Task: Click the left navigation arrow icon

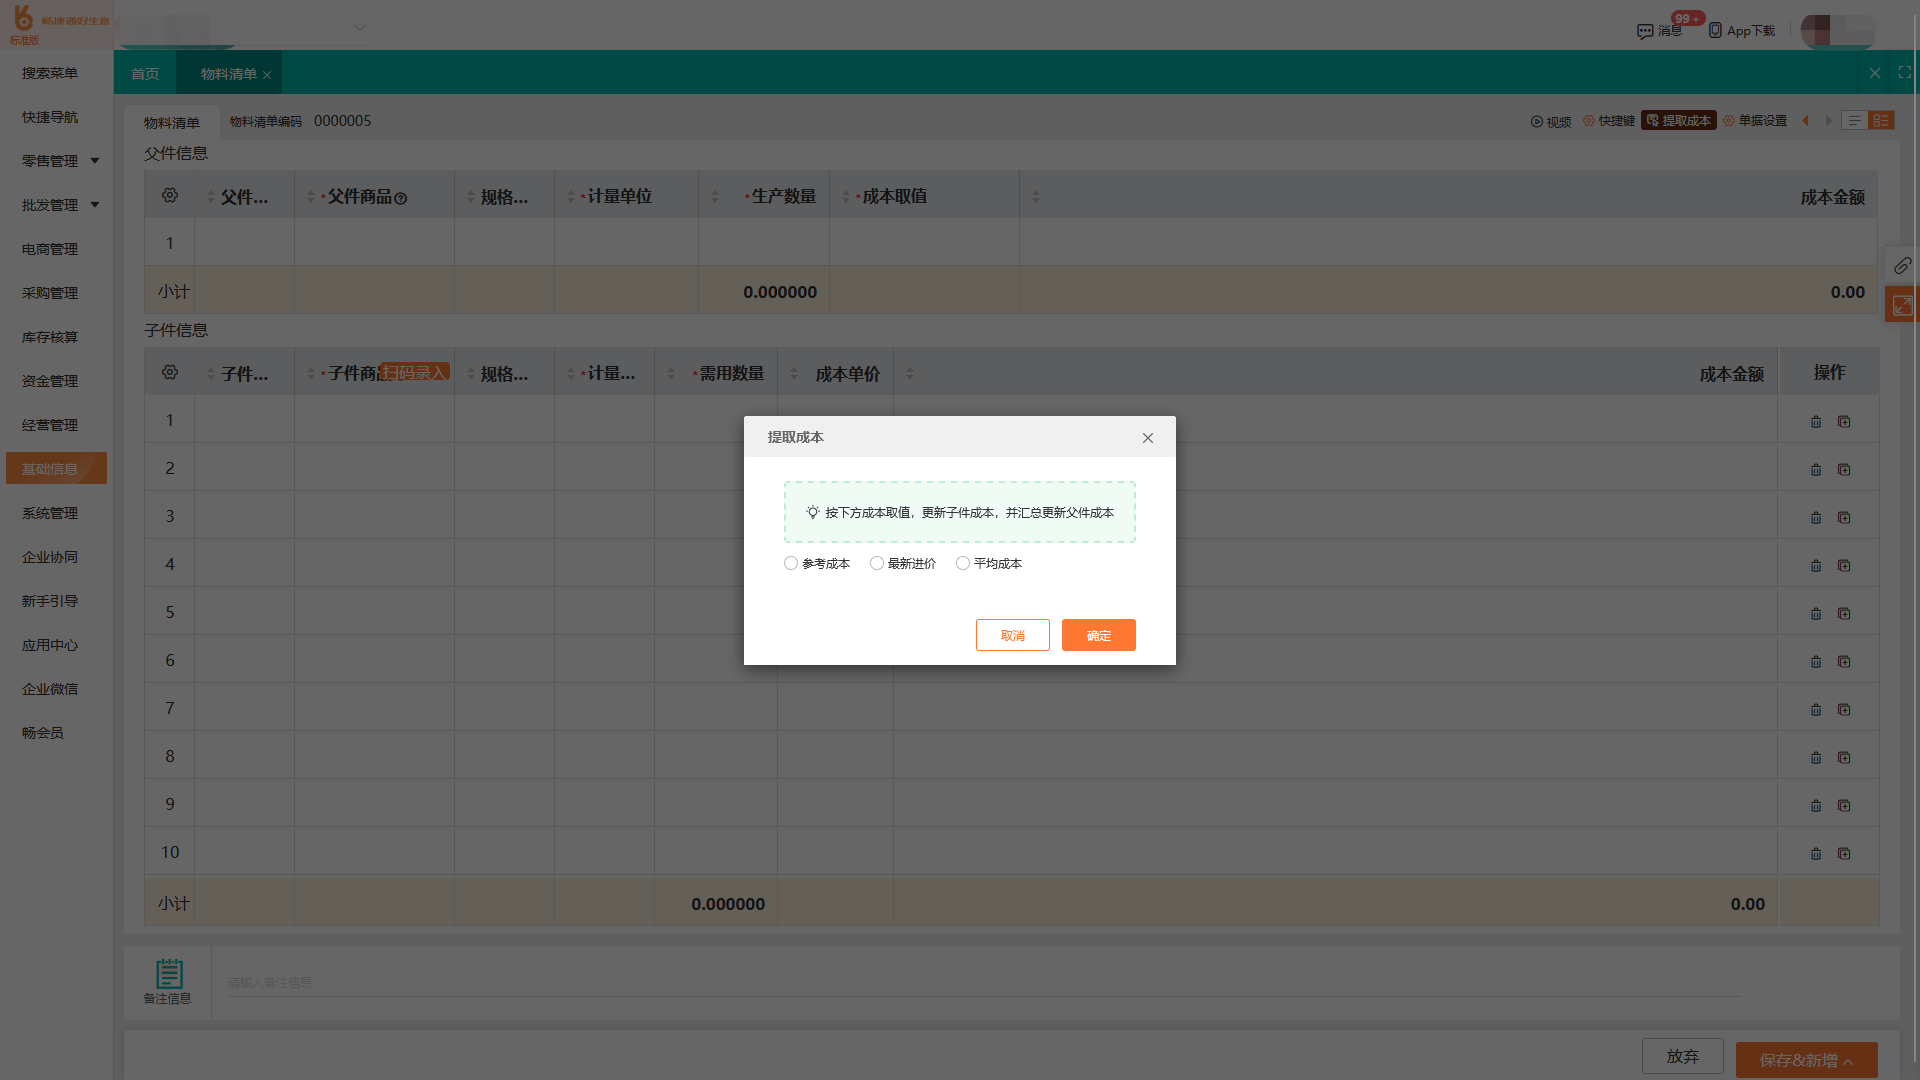Action: 1807,120
